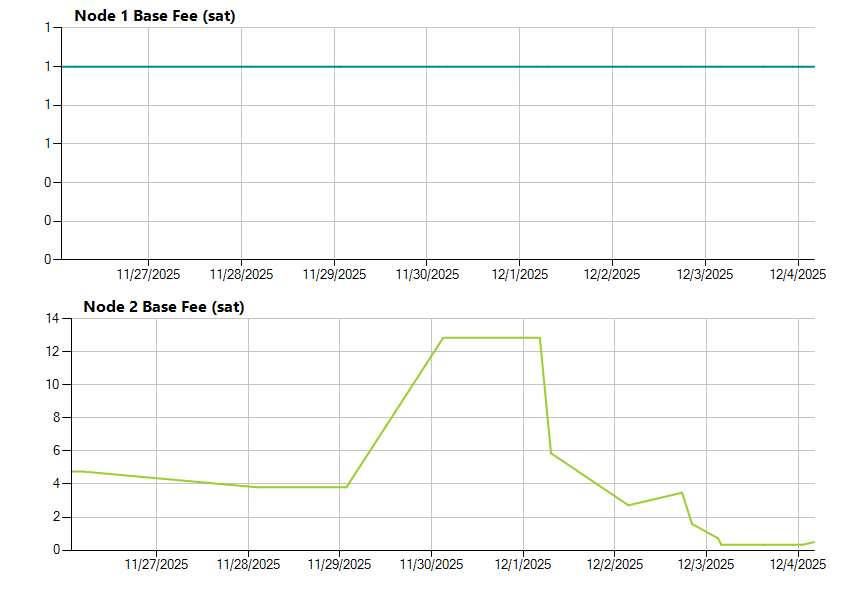This screenshot has height=600, width=860.
Task: Click the 6 label on Node 2 y-axis
Action: 56,451
